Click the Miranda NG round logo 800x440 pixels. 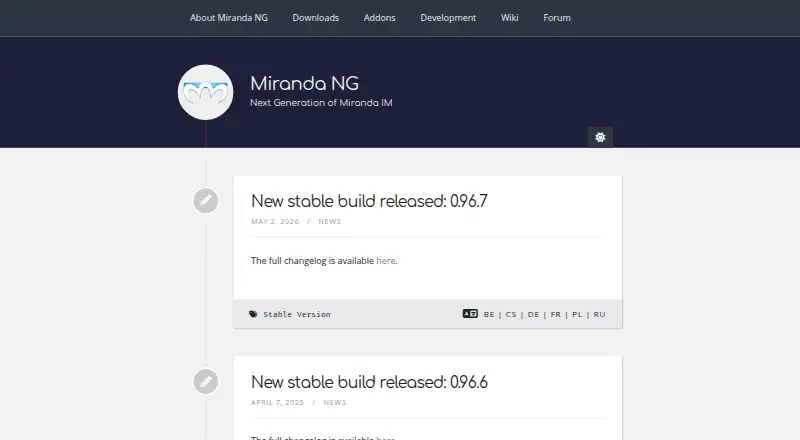(x=206, y=92)
